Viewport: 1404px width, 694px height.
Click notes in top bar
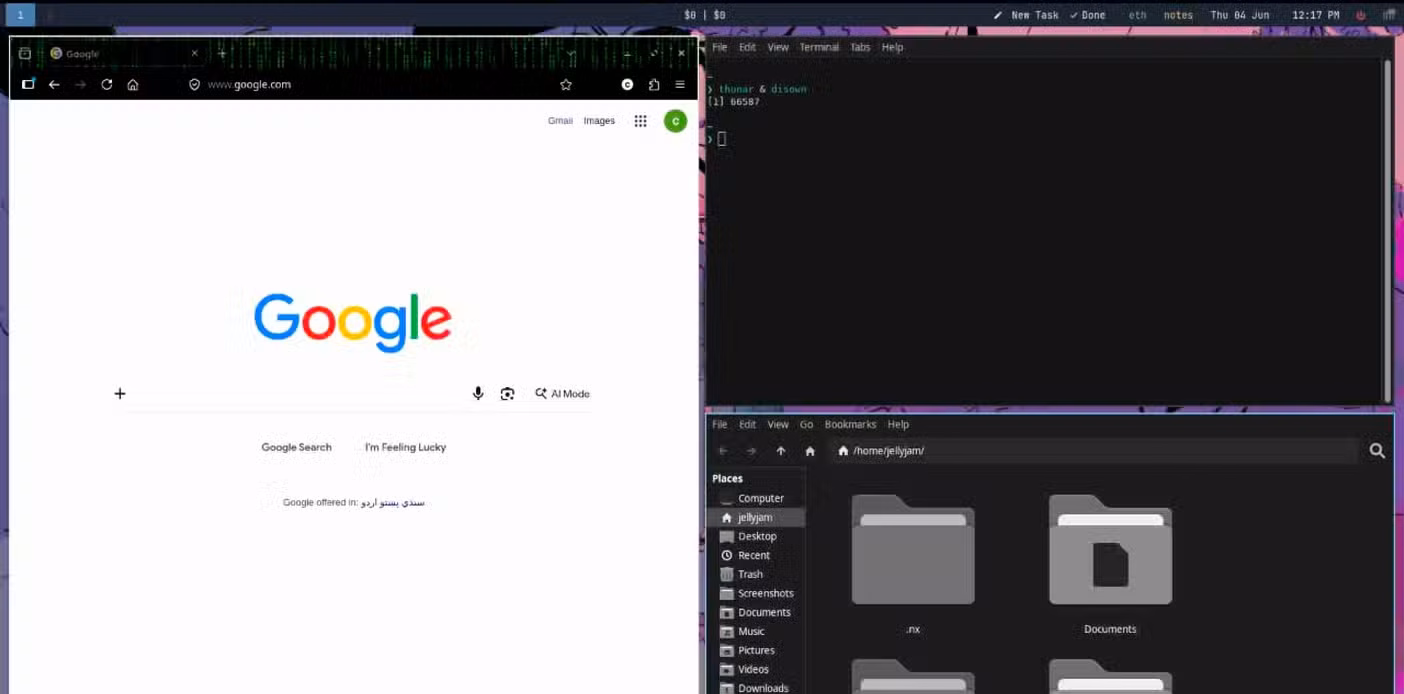[1178, 15]
